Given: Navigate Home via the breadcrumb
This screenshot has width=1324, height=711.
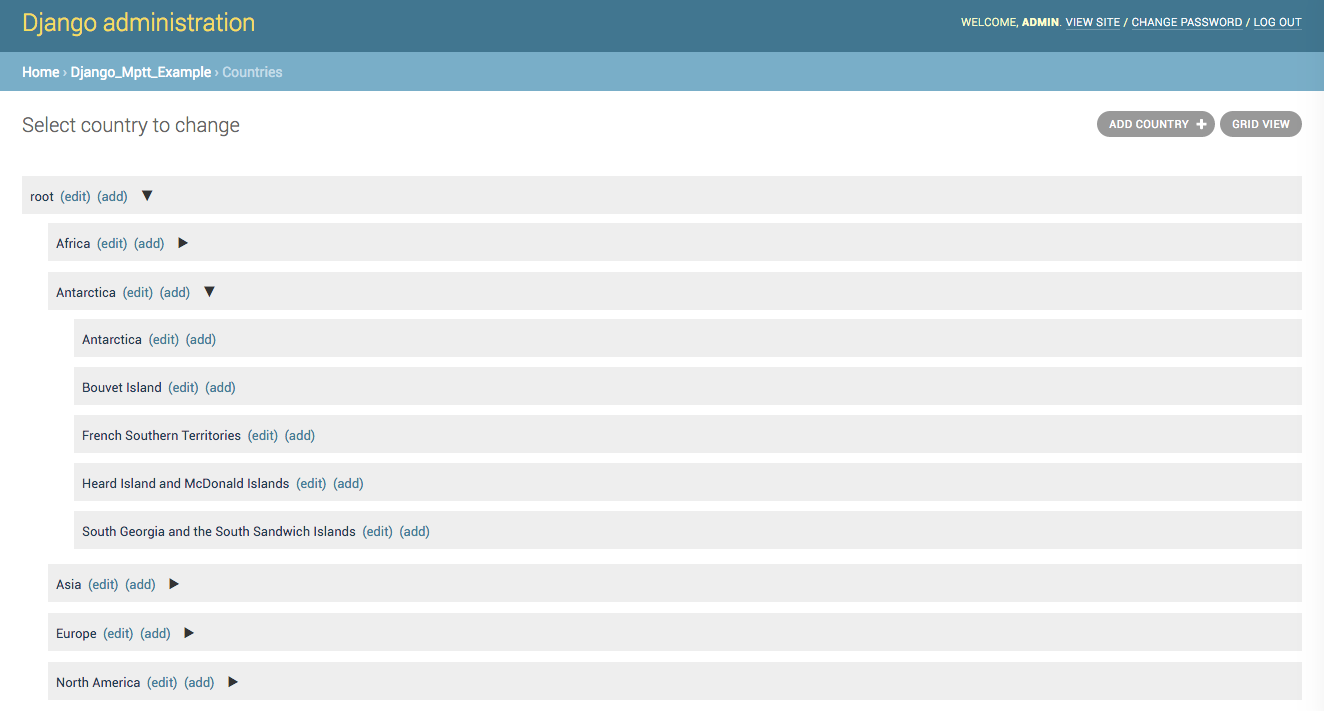Looking at the screenshot, I should pyautogui.click(x=40, y=72).
